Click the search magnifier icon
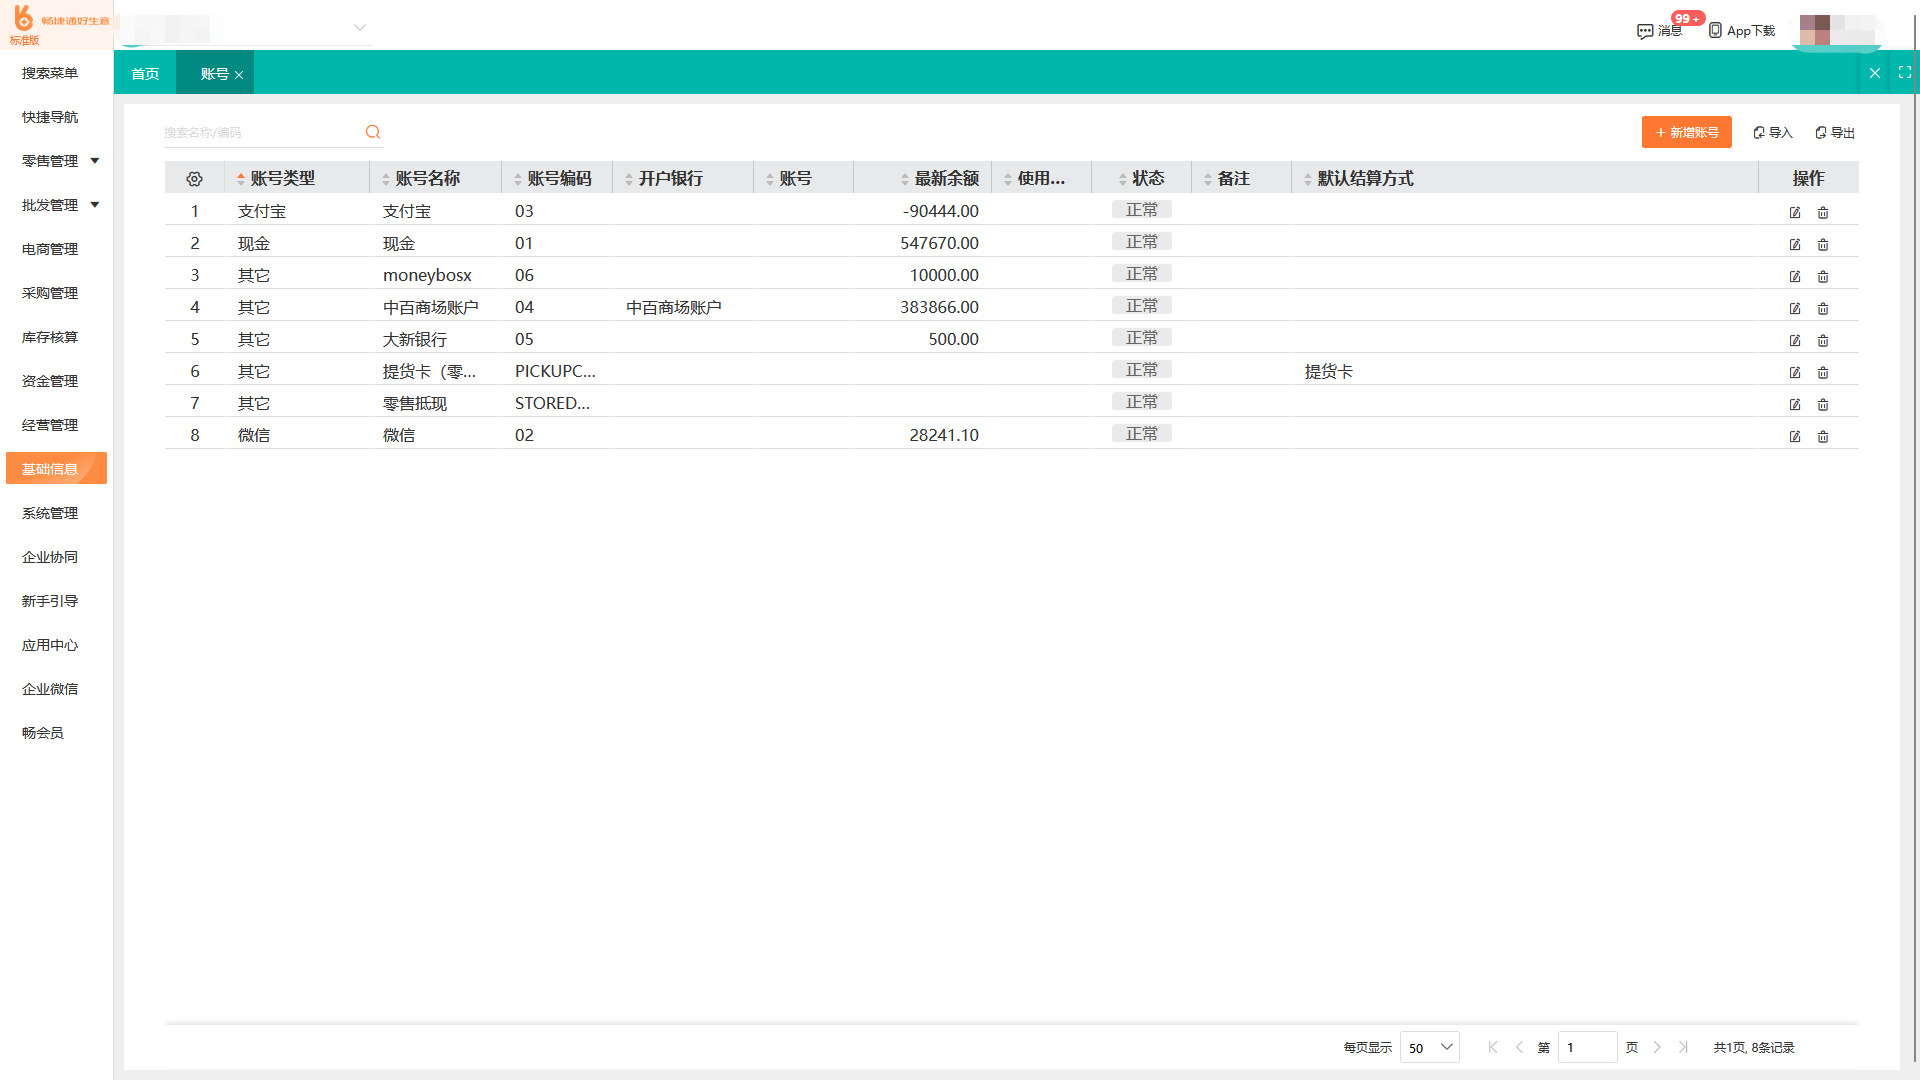 [373, 132]
